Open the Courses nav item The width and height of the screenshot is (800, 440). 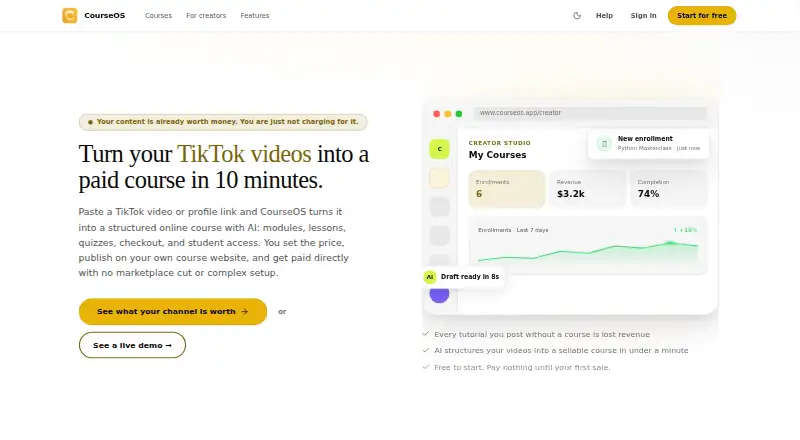(x=158, y=16)
